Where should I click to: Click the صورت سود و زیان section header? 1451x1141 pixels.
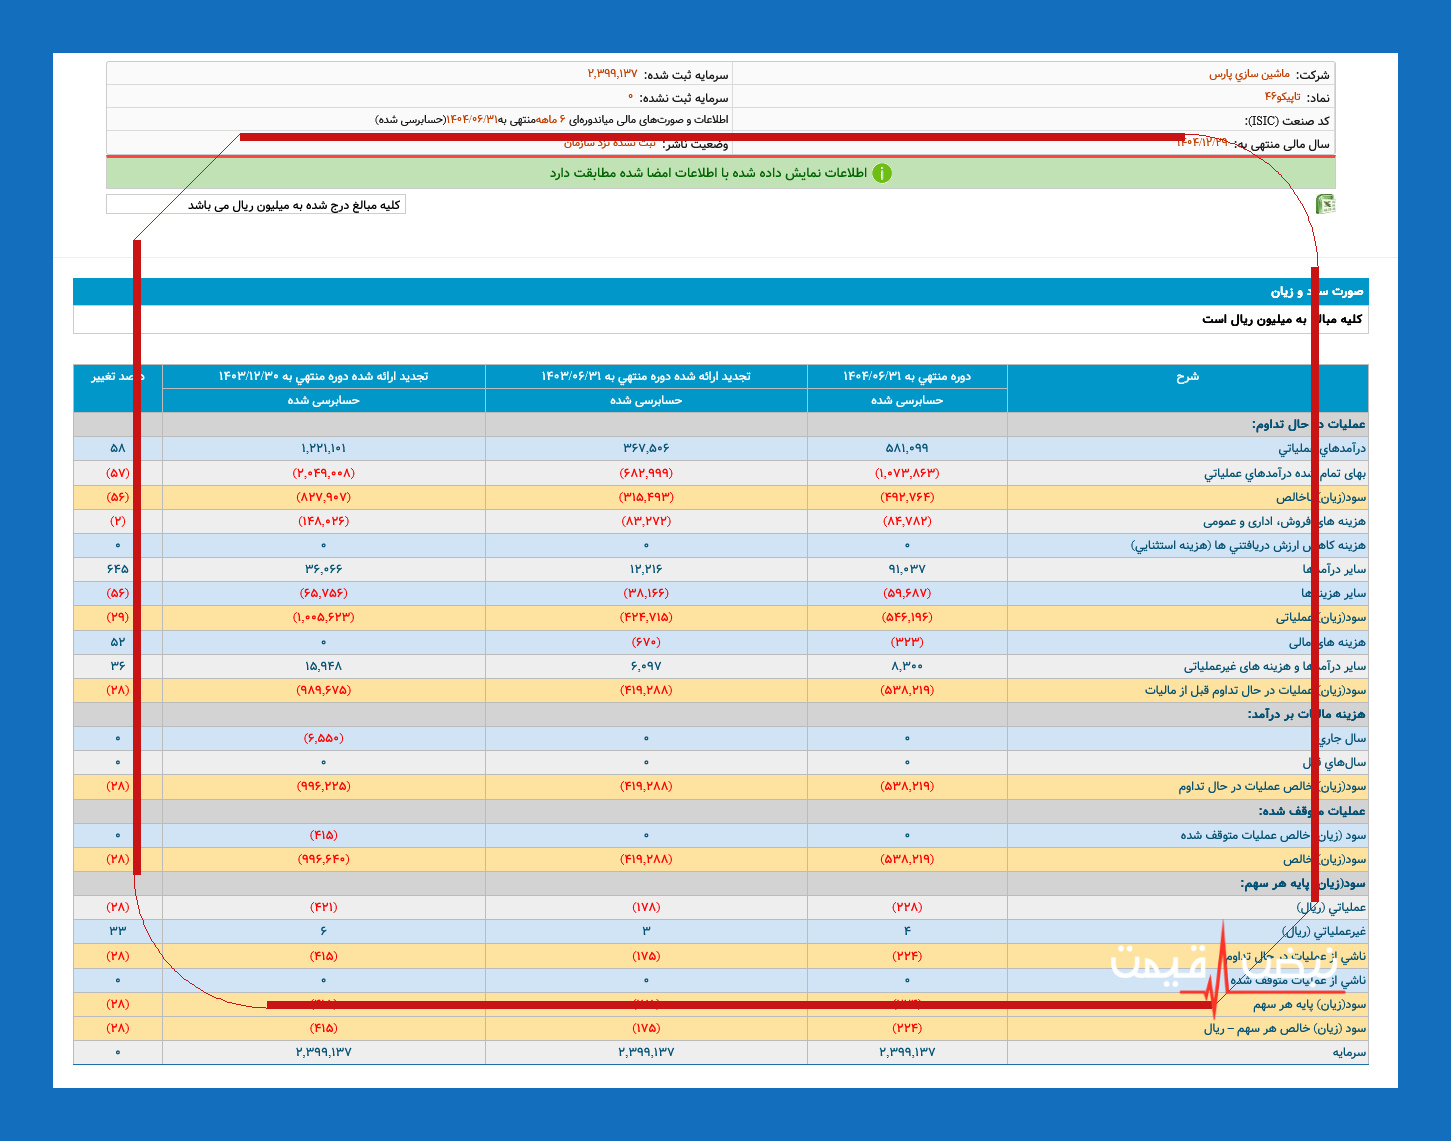click(1317, 292)
